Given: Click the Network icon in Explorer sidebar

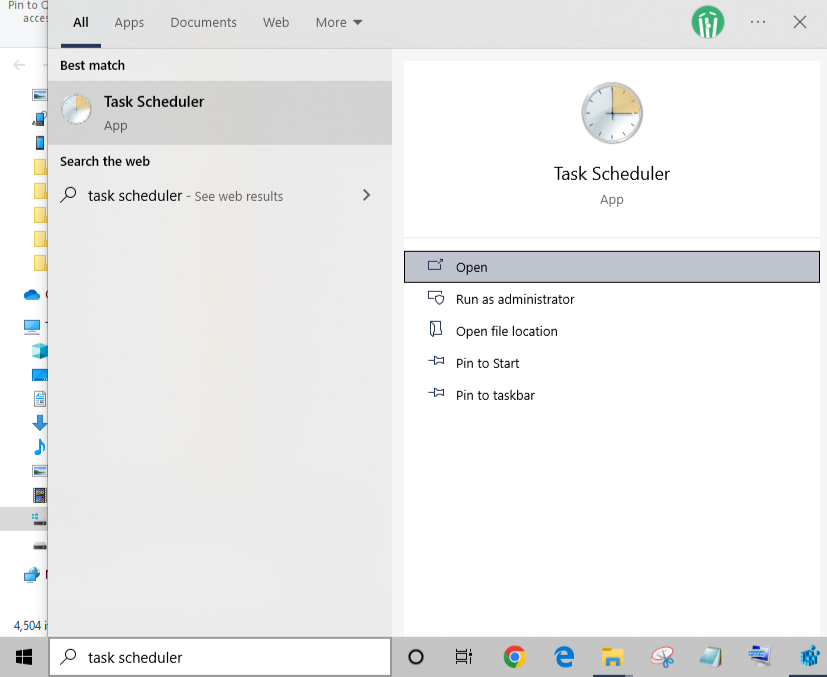Looking at the screenshot, I should [32, 574].
